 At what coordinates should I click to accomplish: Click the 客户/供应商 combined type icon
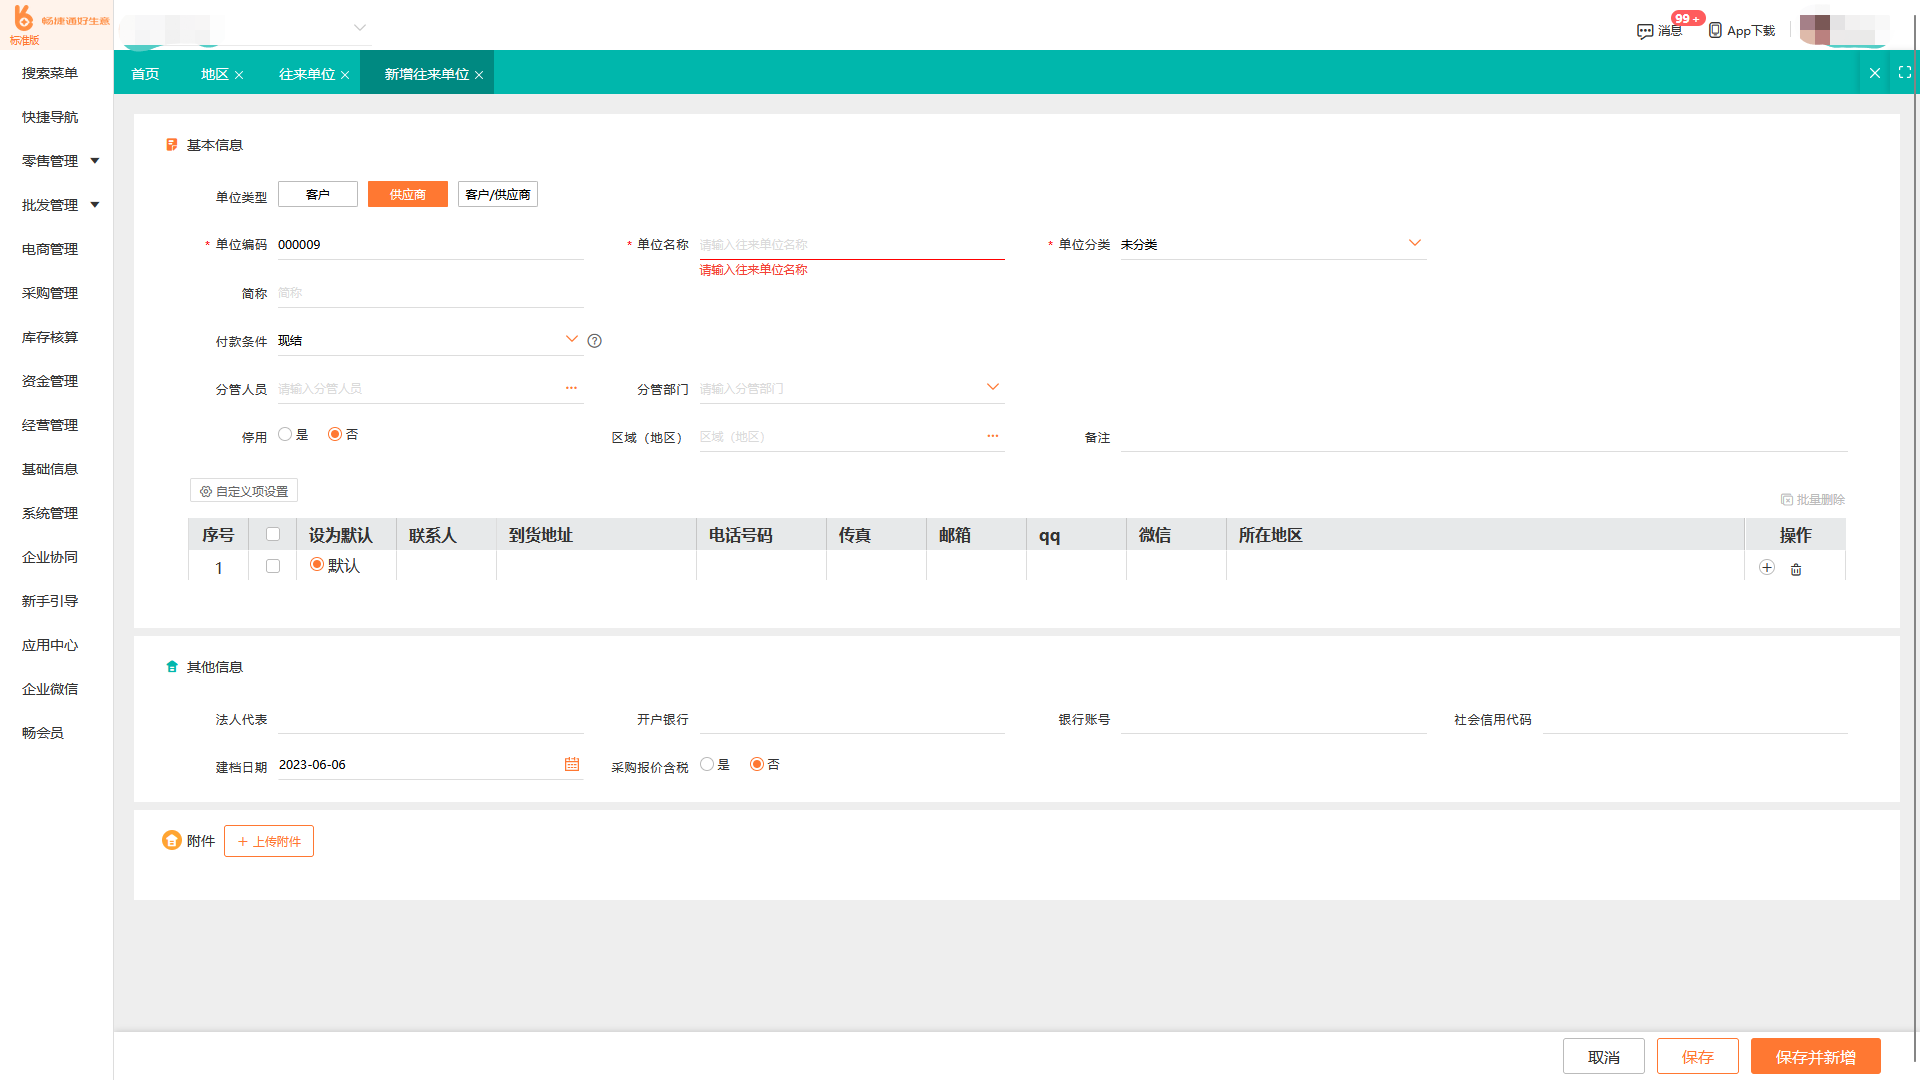click(x=498, y=195)
